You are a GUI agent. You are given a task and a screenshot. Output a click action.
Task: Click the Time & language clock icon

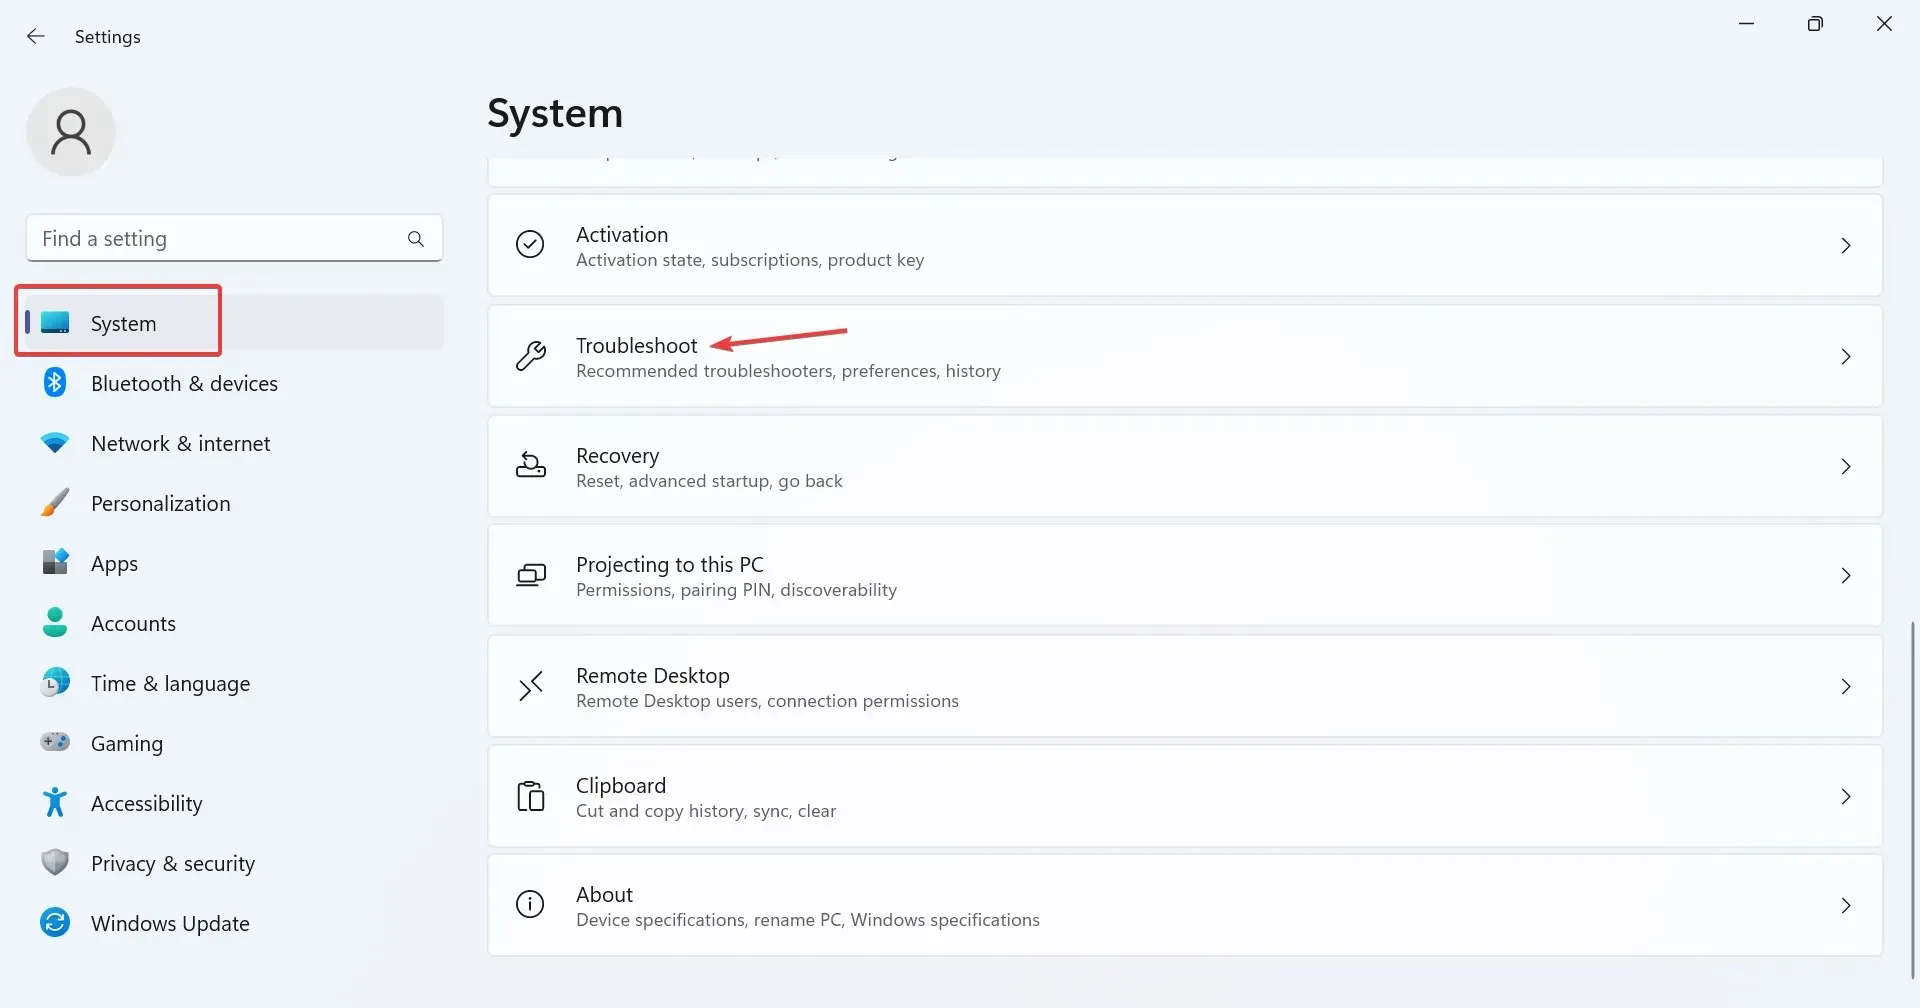pos(55,682)
